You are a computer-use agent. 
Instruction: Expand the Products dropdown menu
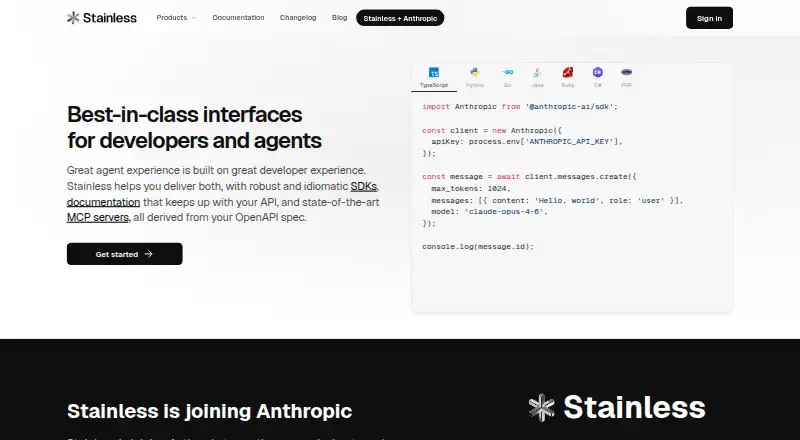[x=176, y=18]
